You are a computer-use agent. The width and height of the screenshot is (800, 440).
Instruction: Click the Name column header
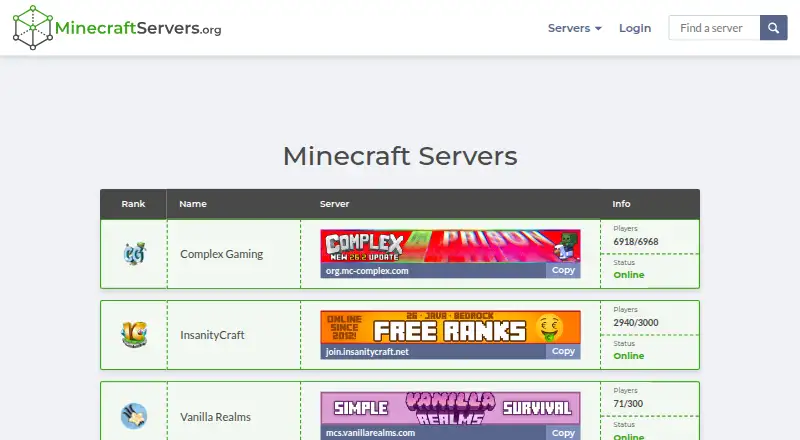tap(193, 204)
